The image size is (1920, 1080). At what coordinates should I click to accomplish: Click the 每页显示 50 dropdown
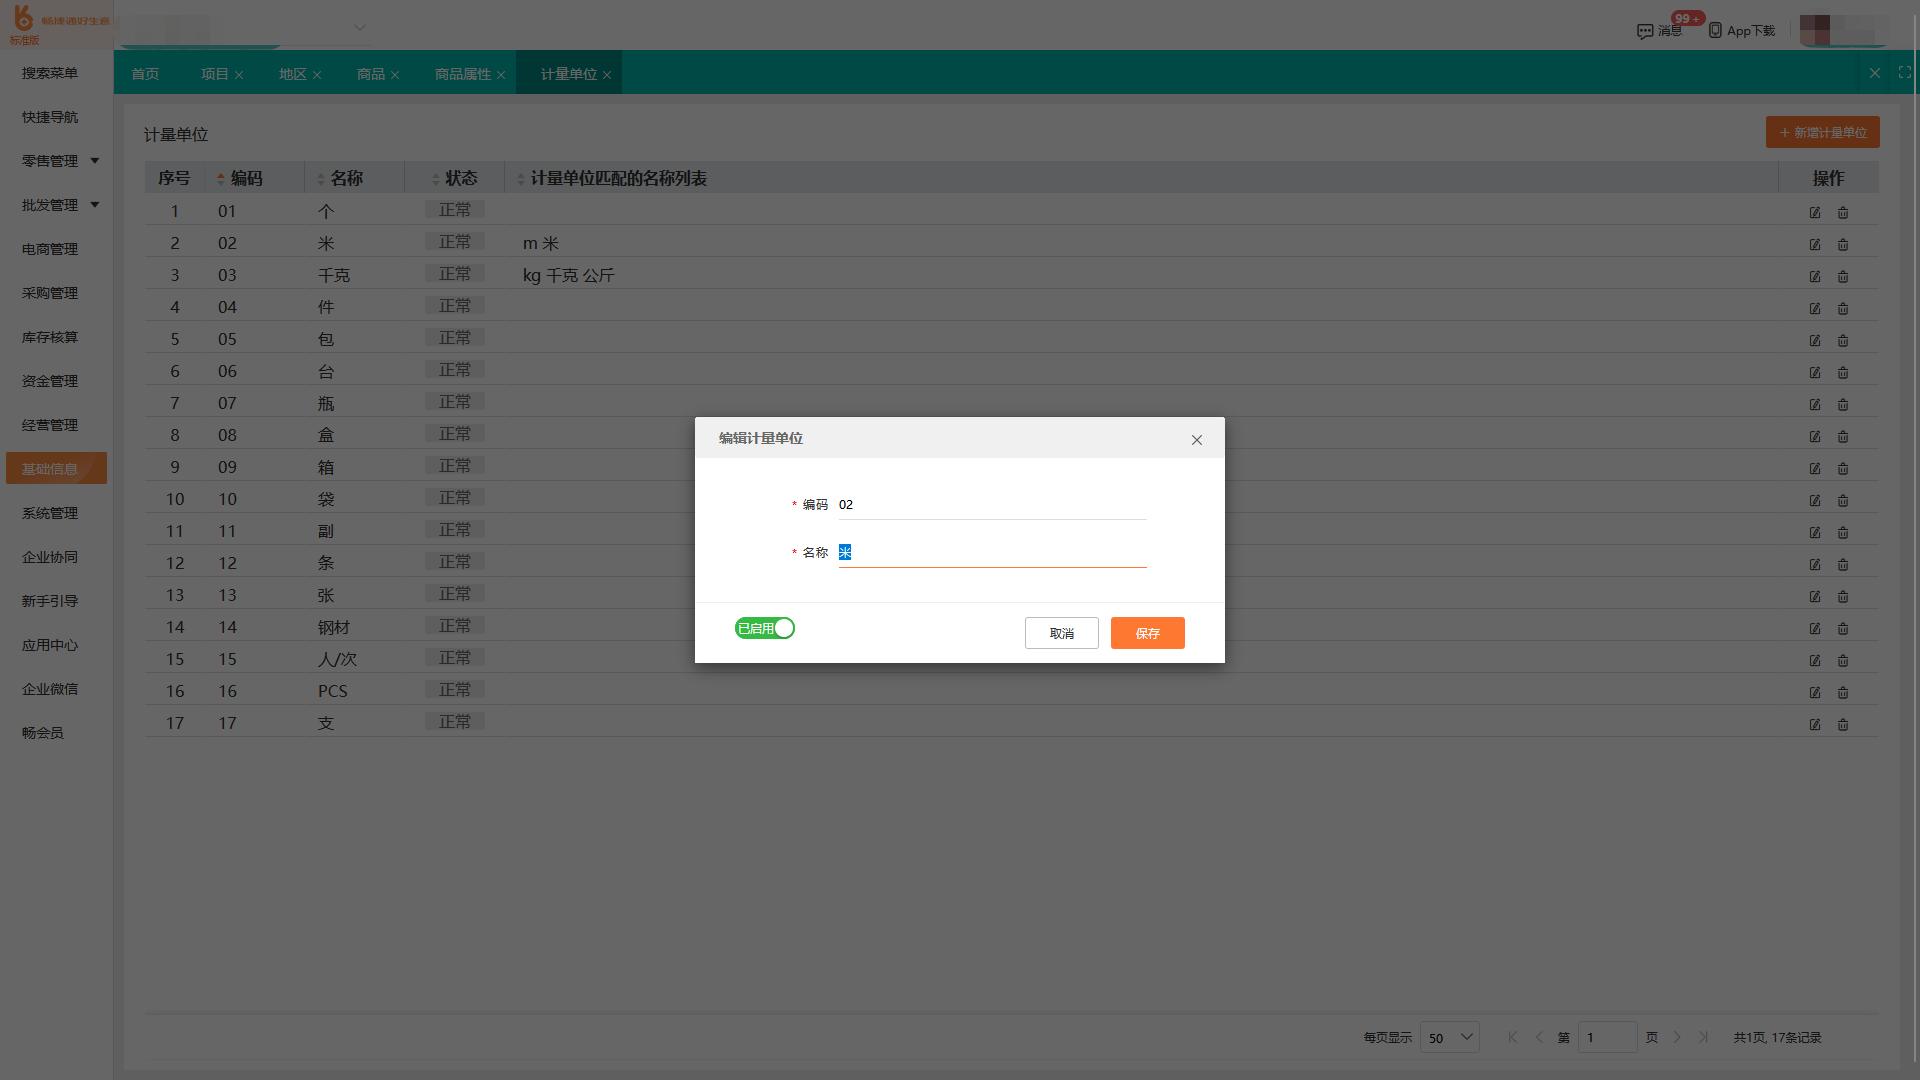[1451, 1038]
